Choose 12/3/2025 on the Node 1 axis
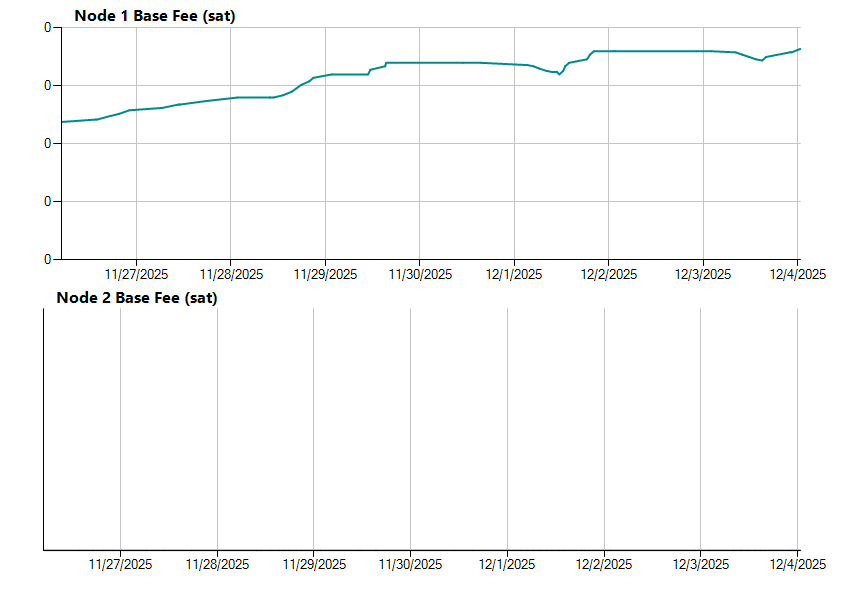860x600 pixels. 702,274
